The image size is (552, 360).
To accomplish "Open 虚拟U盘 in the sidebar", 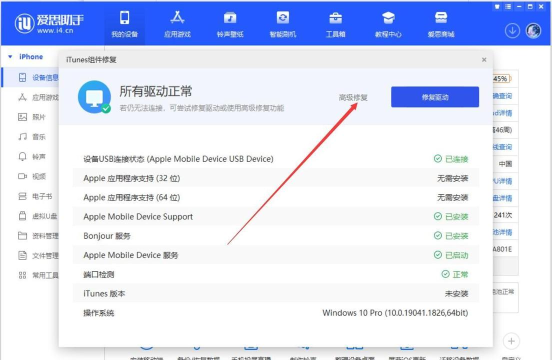I will coord(37,216).
